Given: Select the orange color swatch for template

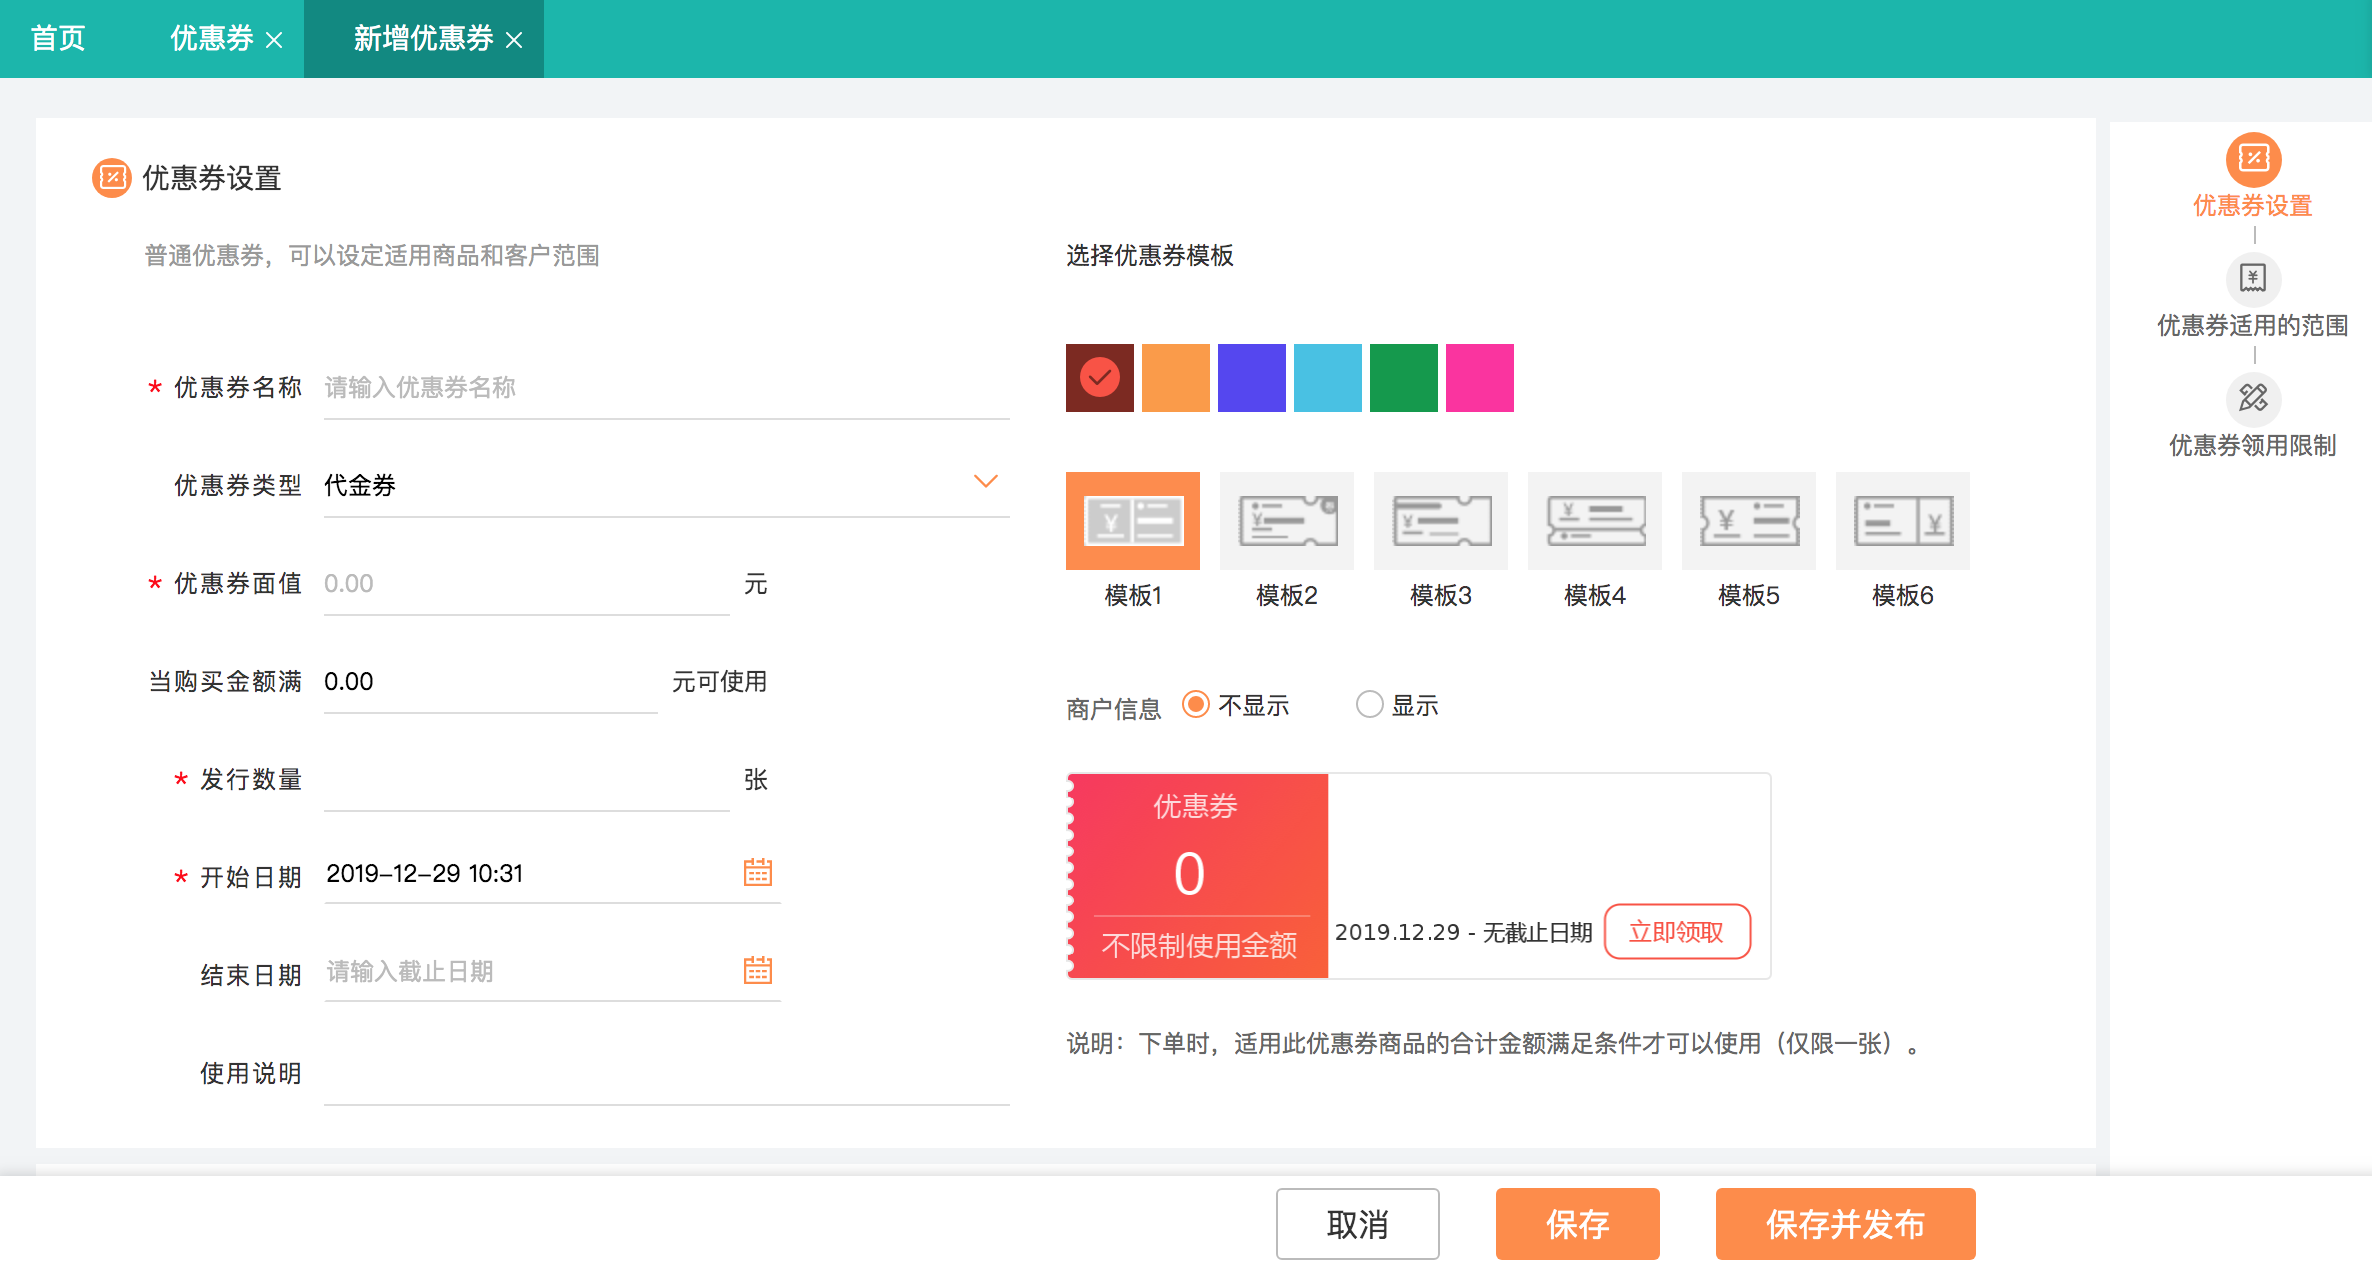Looking at the screenshot, I should coord(1177,377).
